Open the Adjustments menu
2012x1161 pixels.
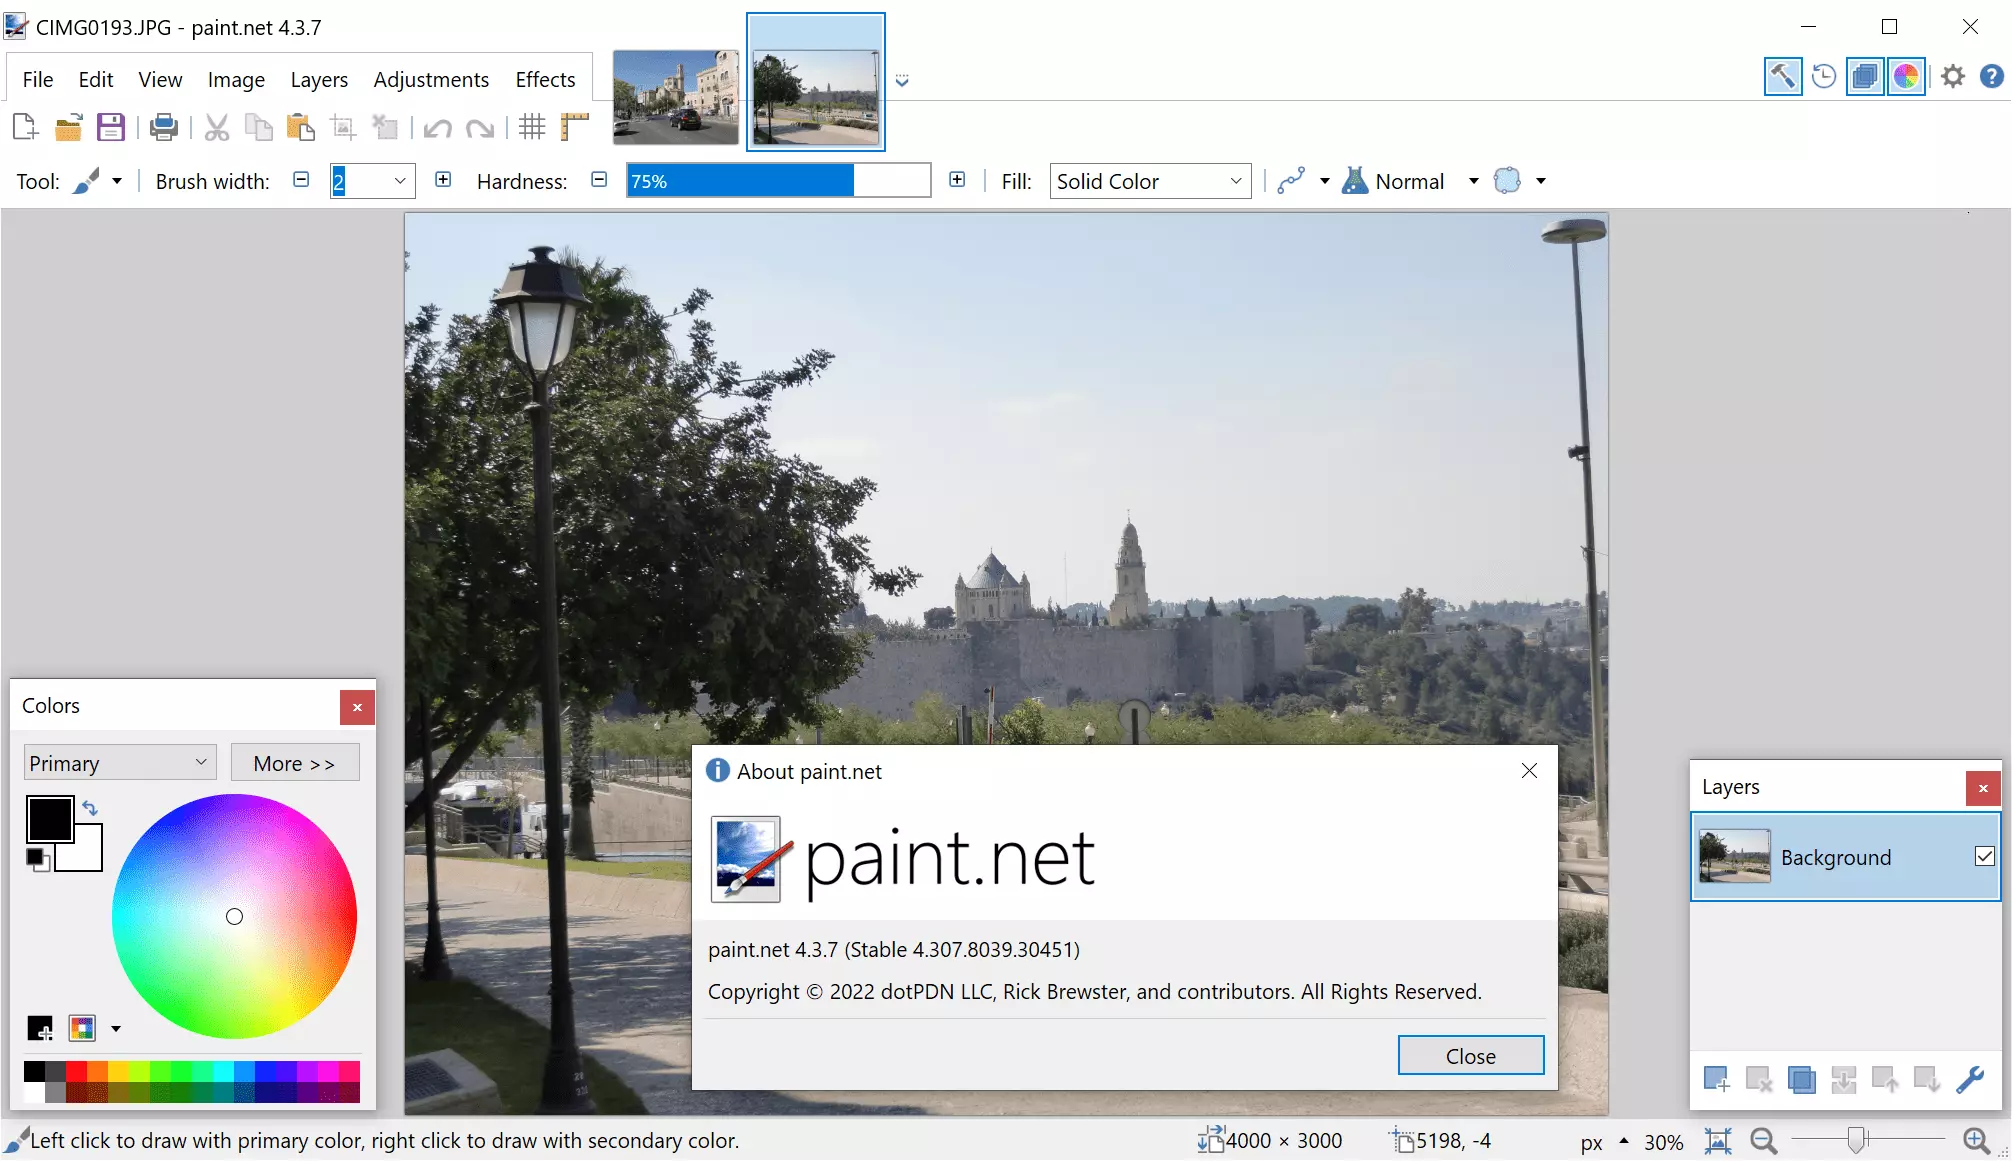[x=430, y=77]
